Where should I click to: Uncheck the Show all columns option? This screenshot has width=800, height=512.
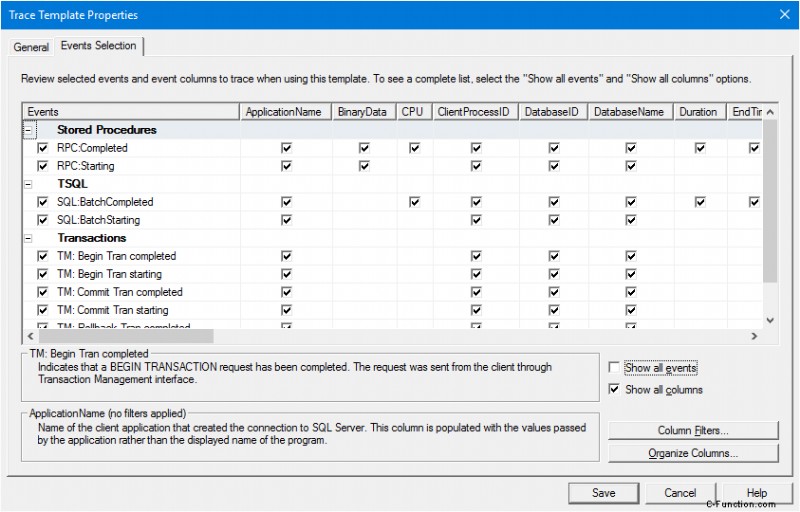[x=615, y=389]
